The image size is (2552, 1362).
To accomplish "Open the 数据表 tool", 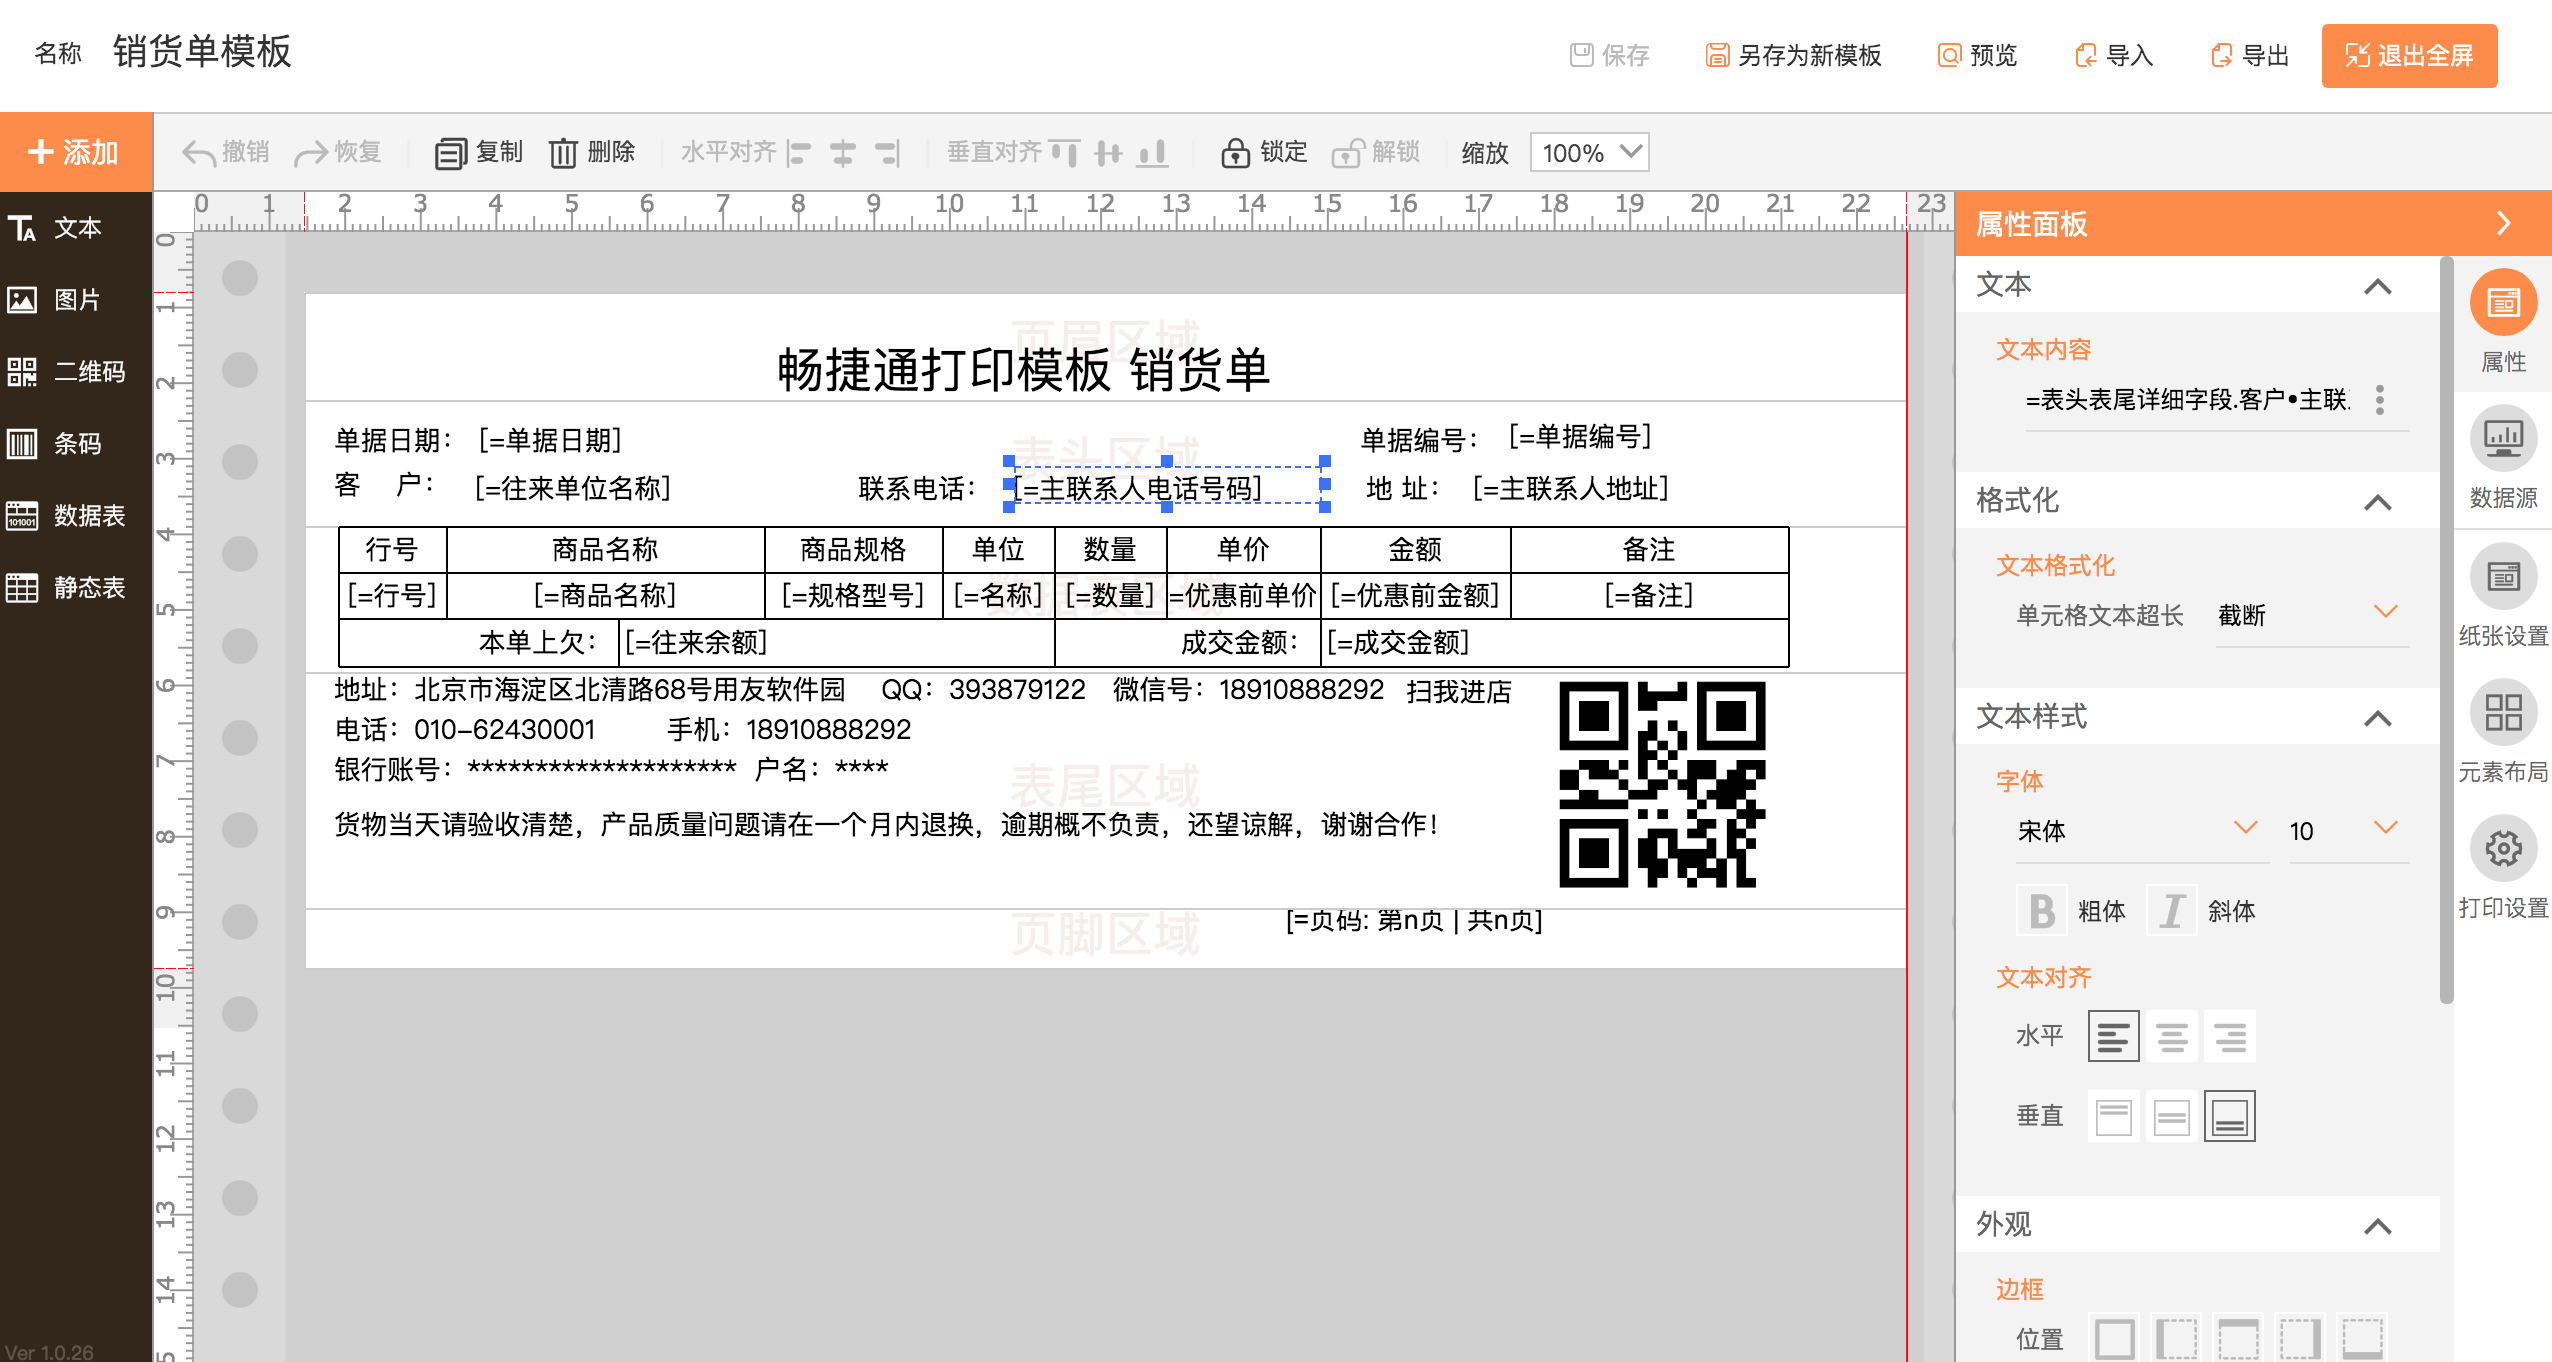I will pyautogui.click(x=76, y=515).
